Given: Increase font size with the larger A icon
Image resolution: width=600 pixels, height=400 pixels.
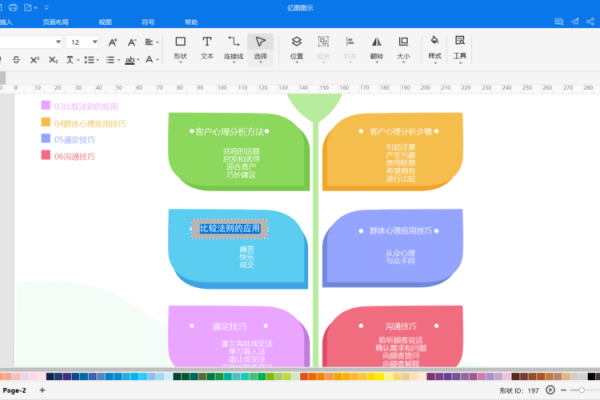Looking at the screenshot, I should pyautogui.click(x=112, y=42).
